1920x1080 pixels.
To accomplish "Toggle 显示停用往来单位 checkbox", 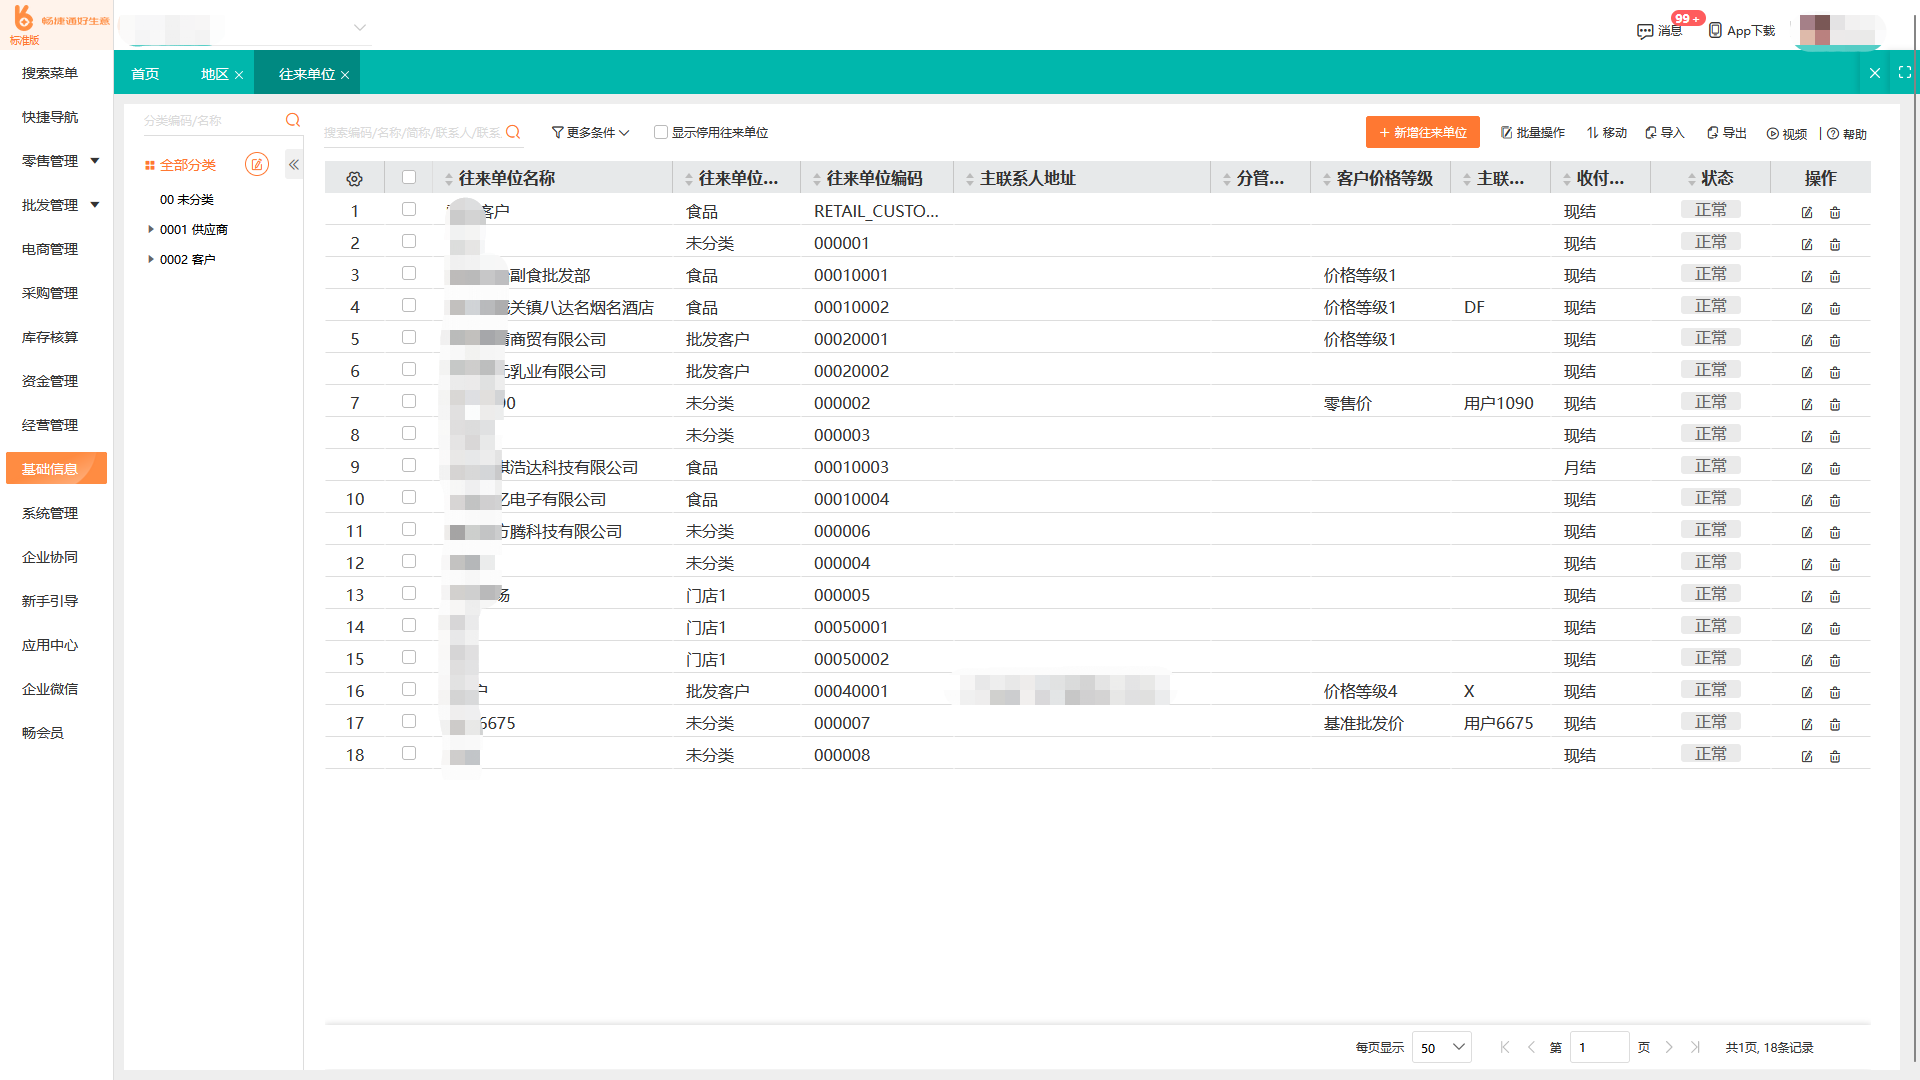I will click(661, 132).
